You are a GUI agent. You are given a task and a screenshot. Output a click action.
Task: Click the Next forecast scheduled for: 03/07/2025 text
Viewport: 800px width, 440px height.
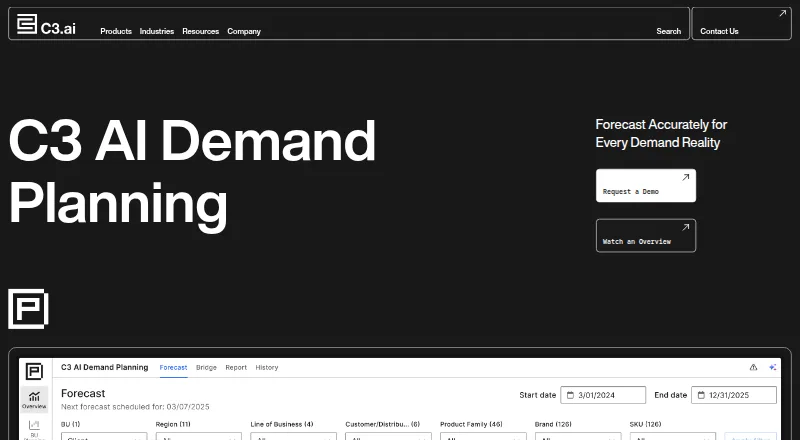click(x=135, y=407)
